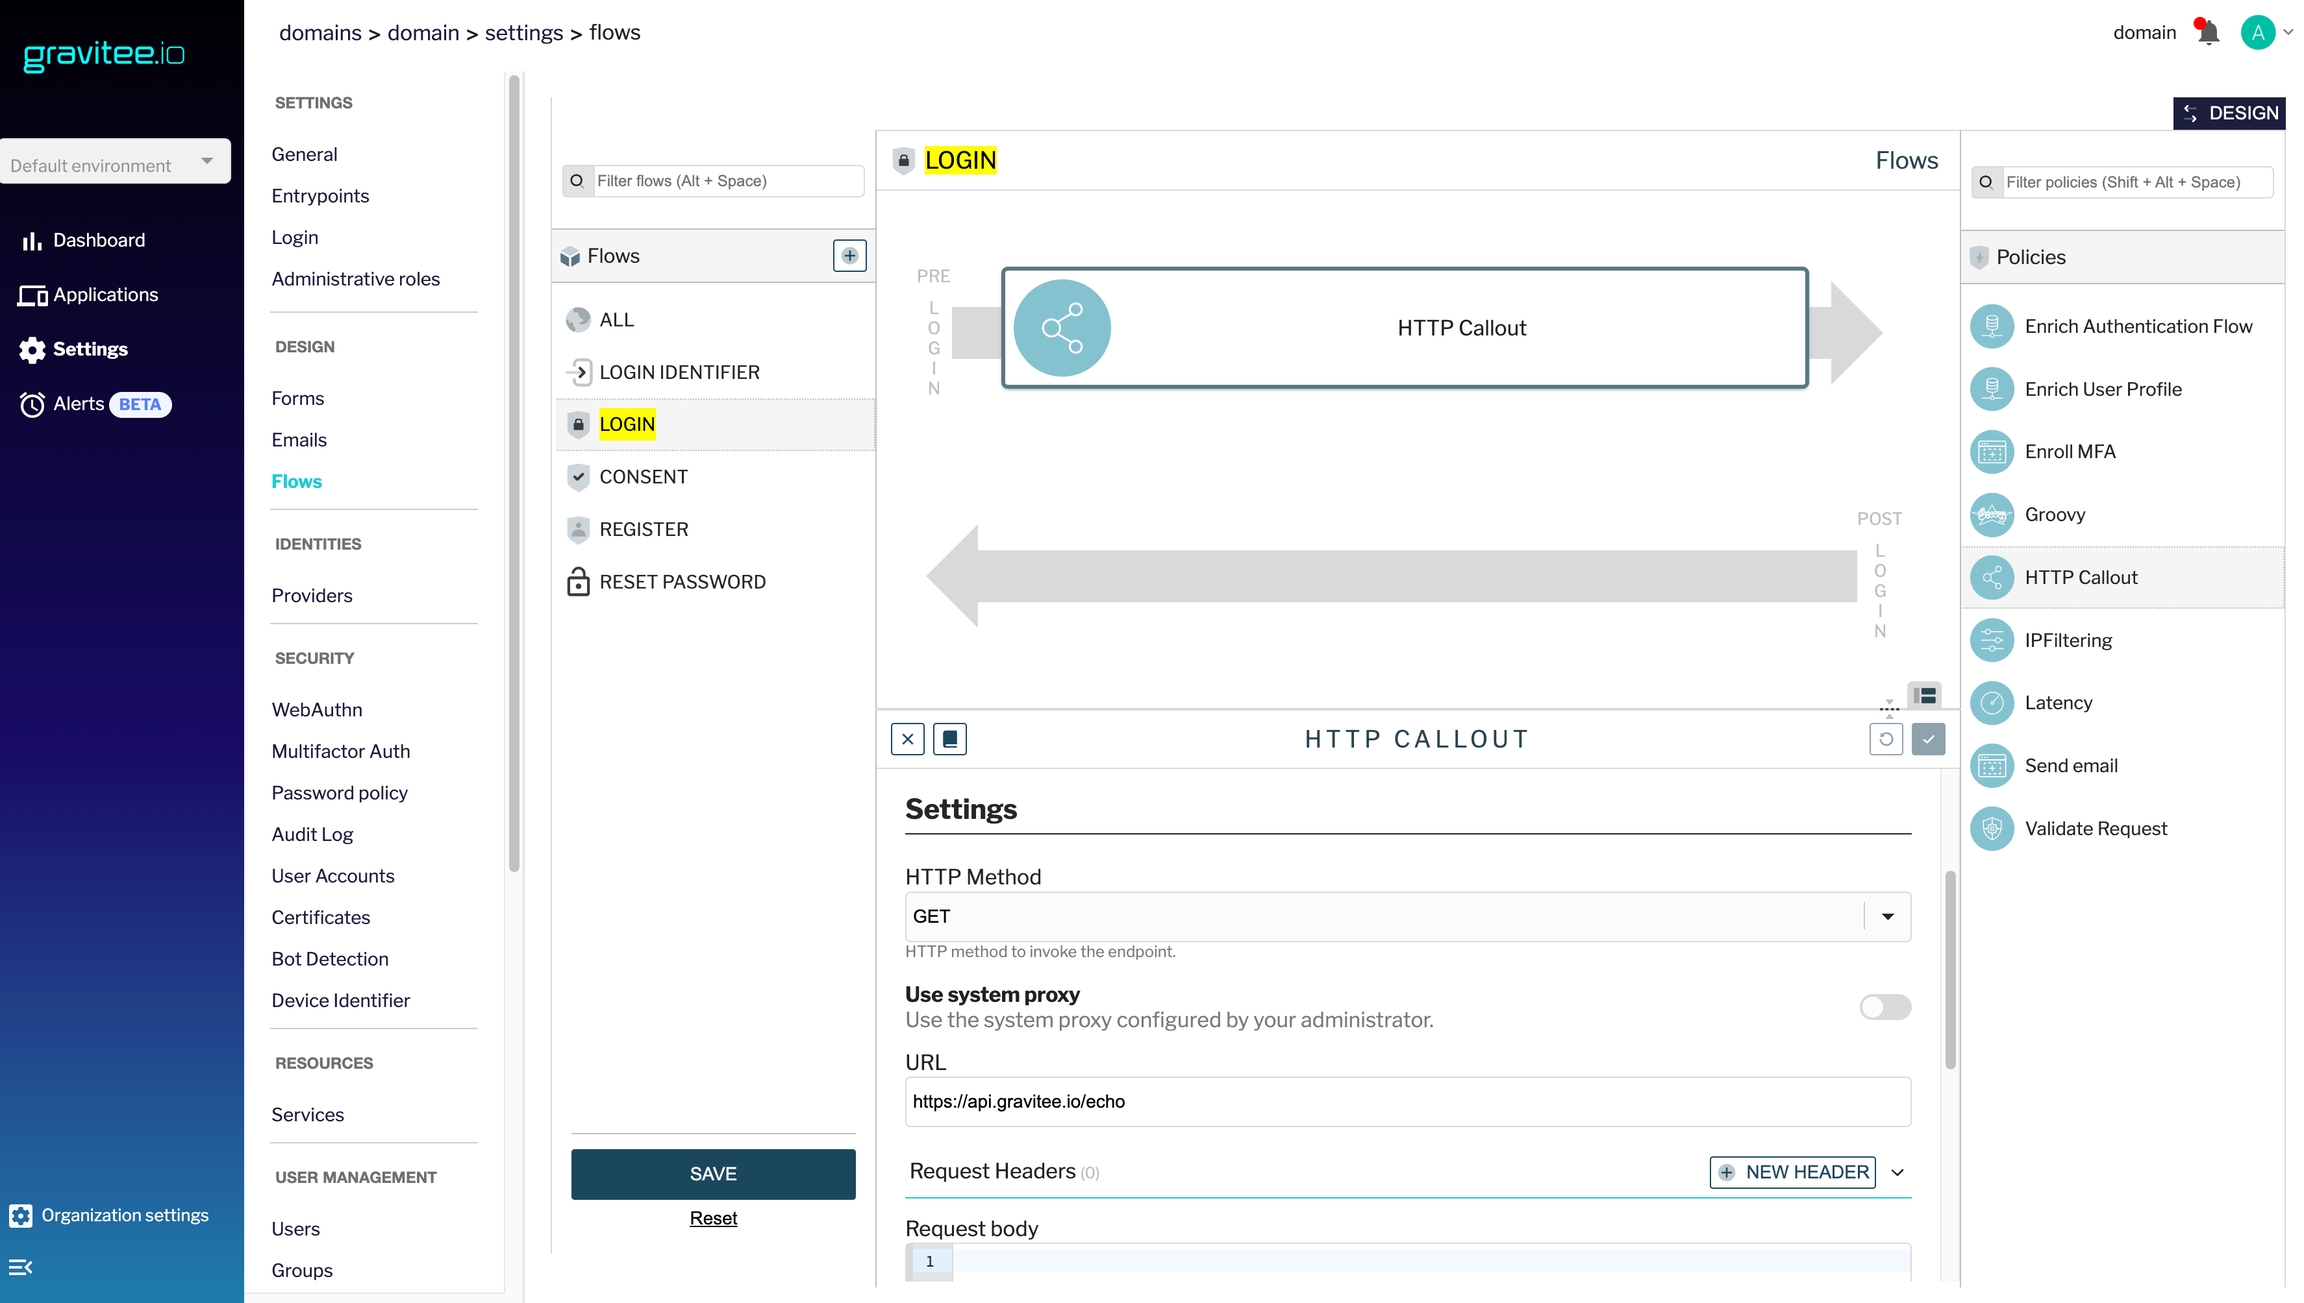This screenshot has width=2304, height=1303.
Task: Open the policy documentation book icon
Action: click(949, 739)
